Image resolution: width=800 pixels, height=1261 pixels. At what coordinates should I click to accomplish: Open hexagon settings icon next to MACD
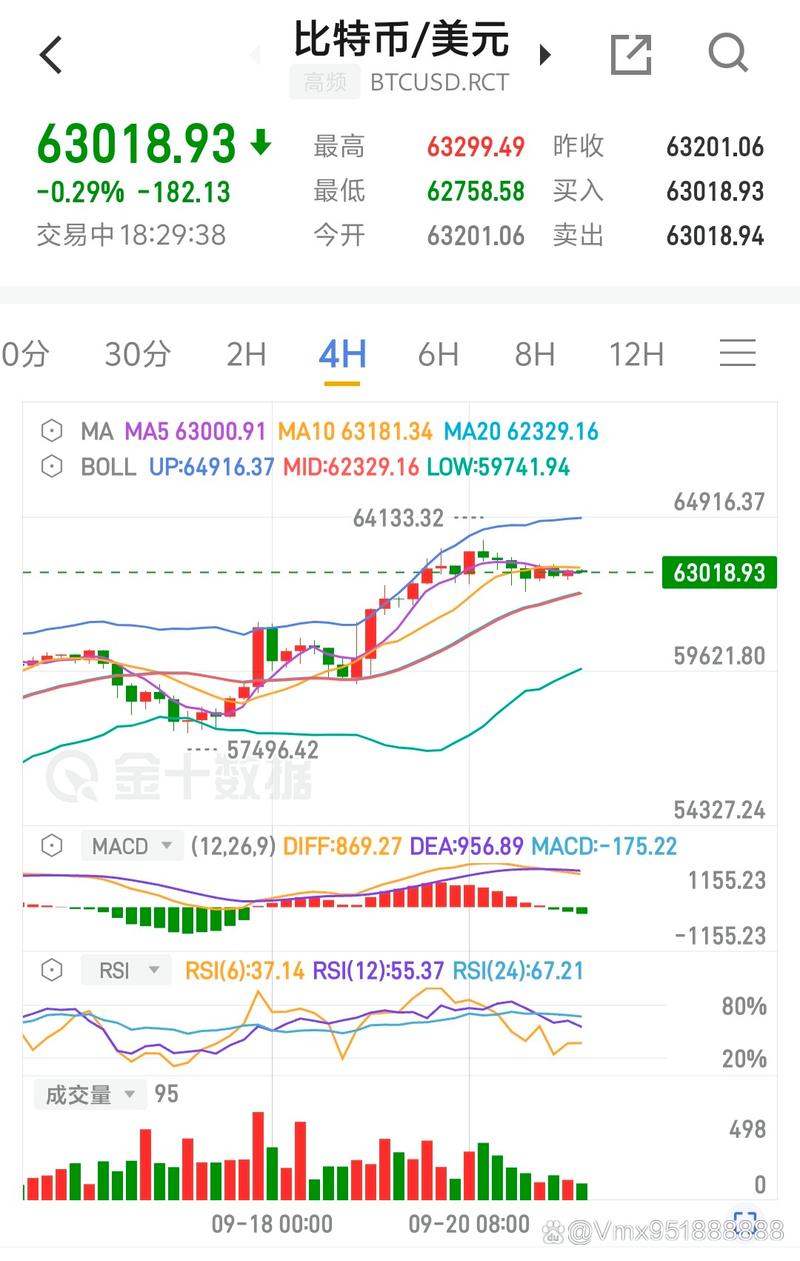point(51,847)
